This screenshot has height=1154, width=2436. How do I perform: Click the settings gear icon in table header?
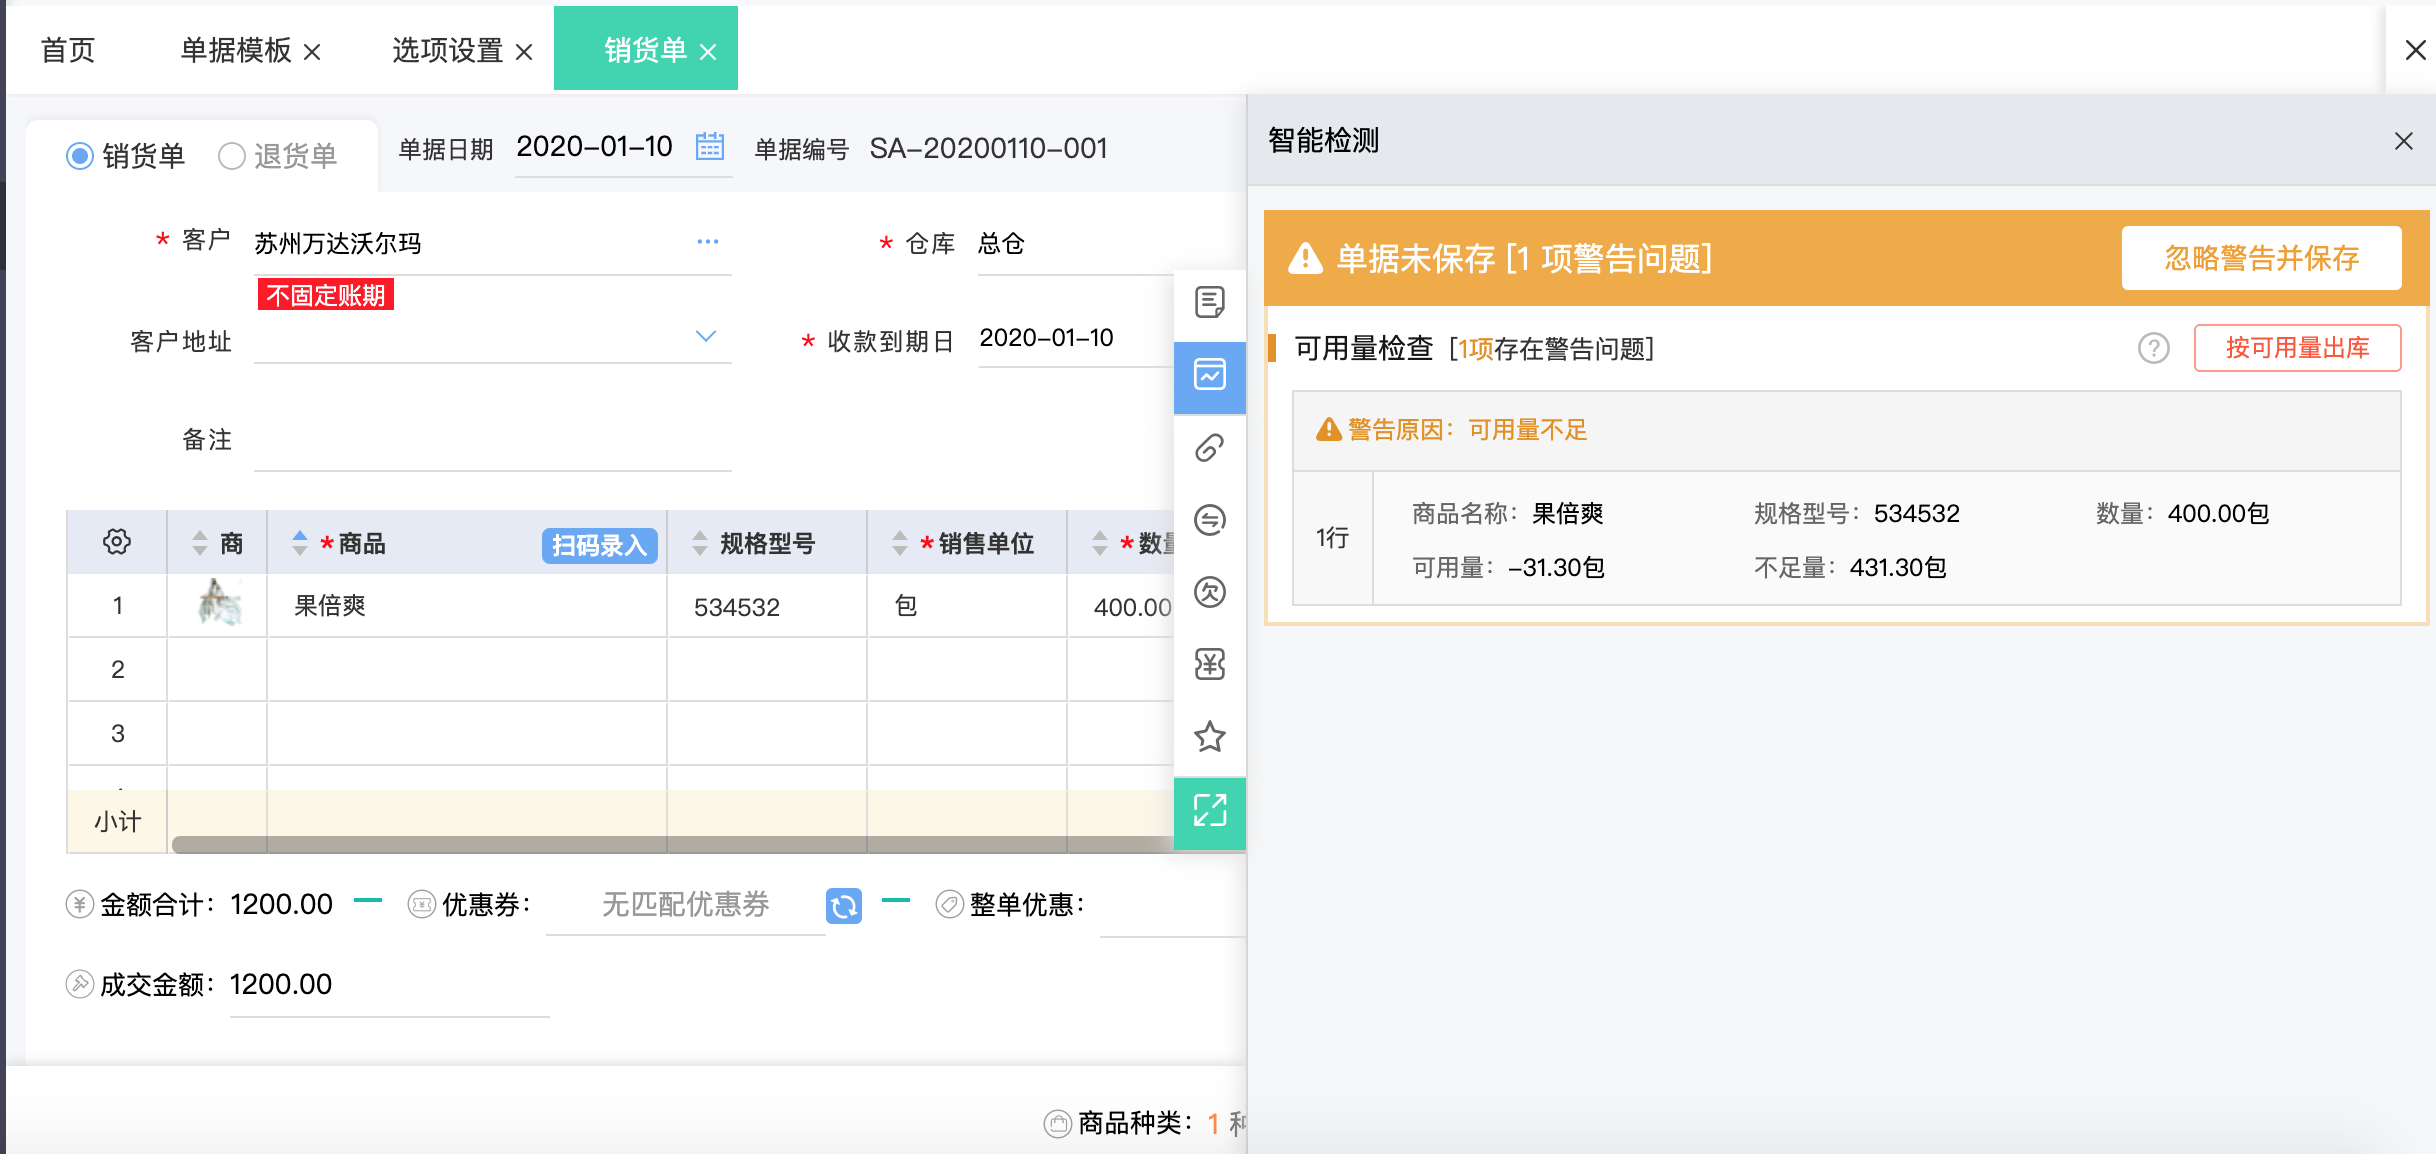pyautogui.click(x=117, y=544)
